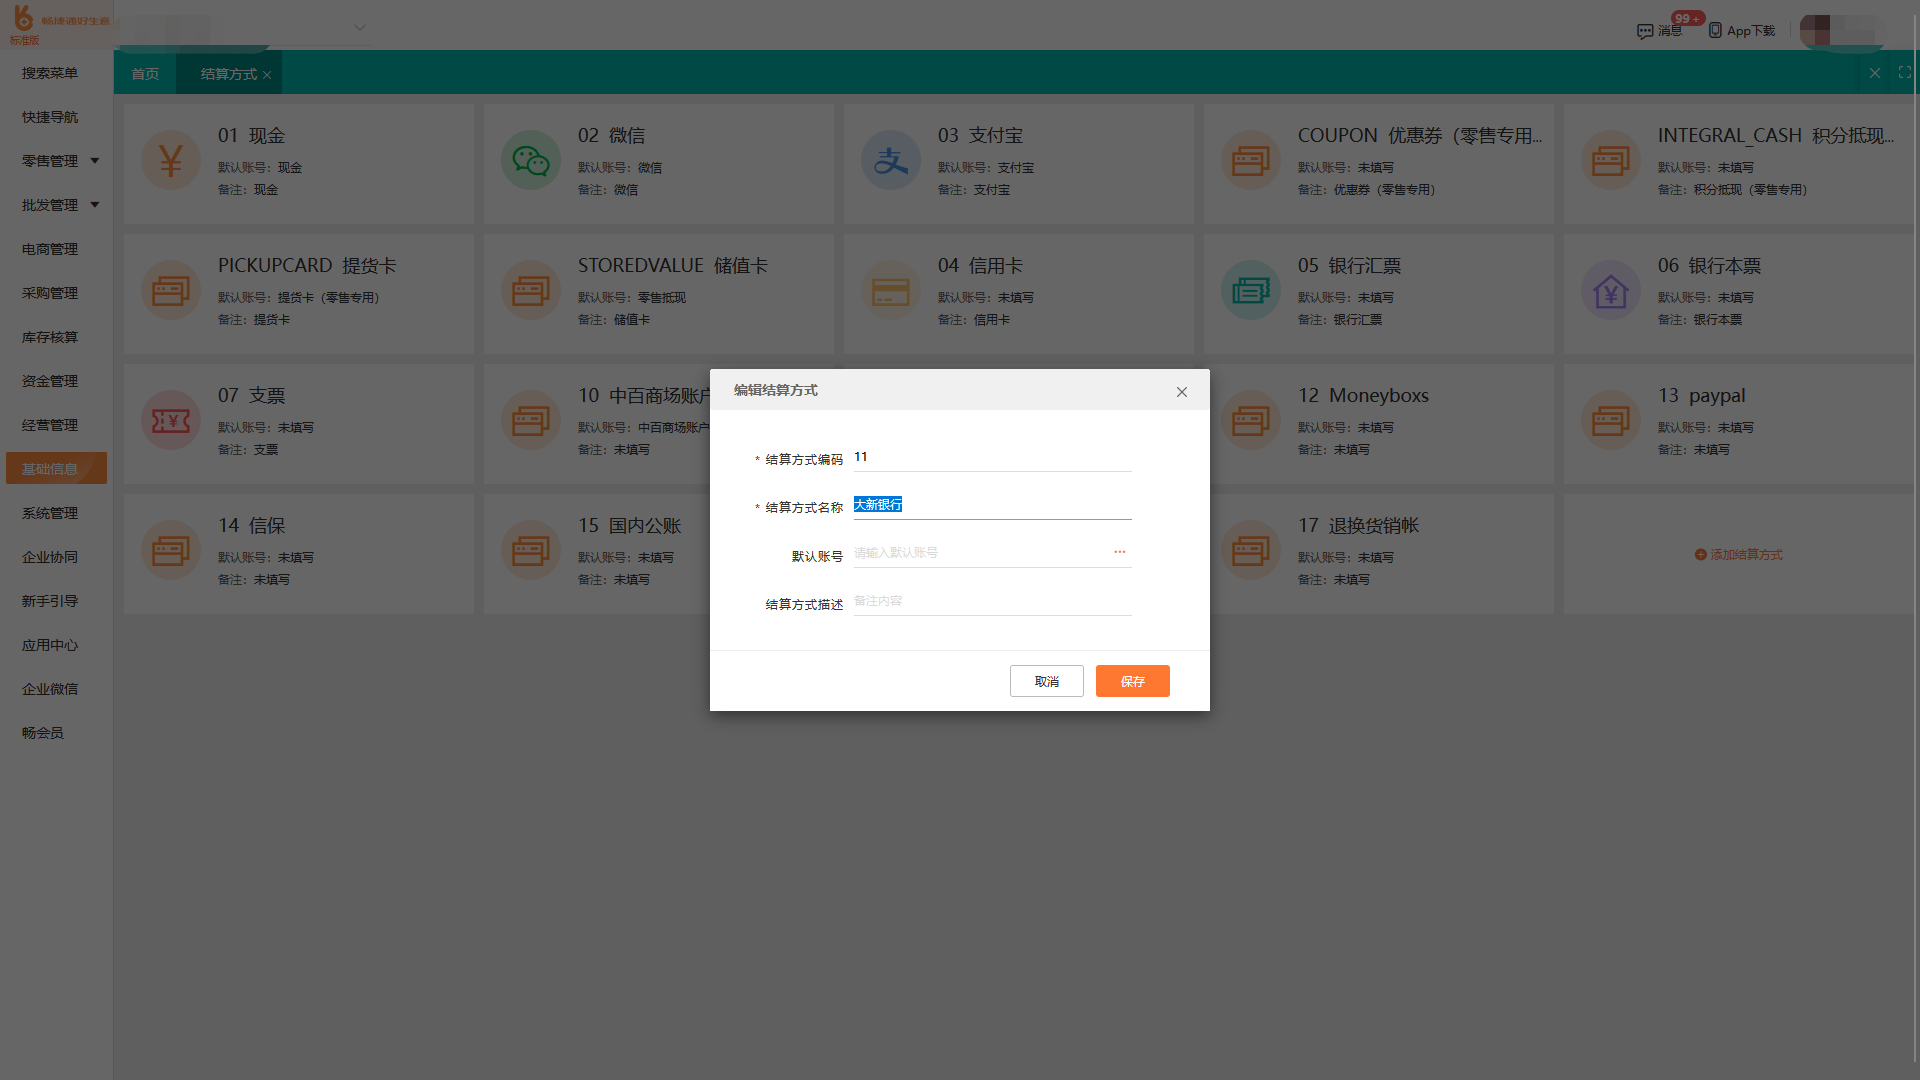Click 首页 navigation tab
This screenshot has height=1080, width=1920.
pyautogui.click(x=145, y=73)
